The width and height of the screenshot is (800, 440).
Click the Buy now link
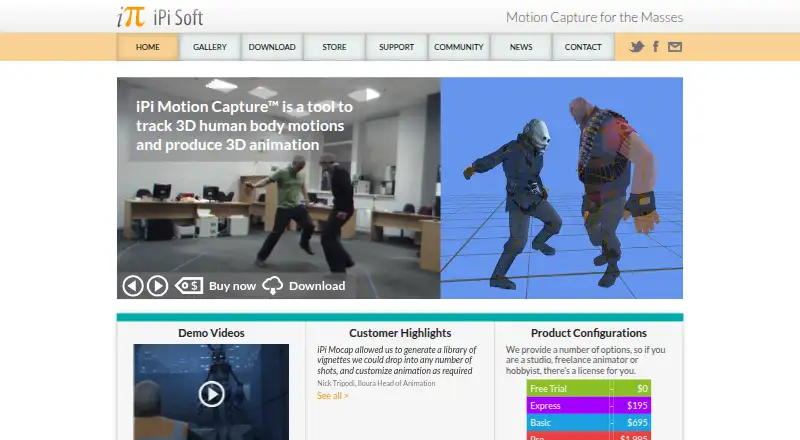point(232,286)
